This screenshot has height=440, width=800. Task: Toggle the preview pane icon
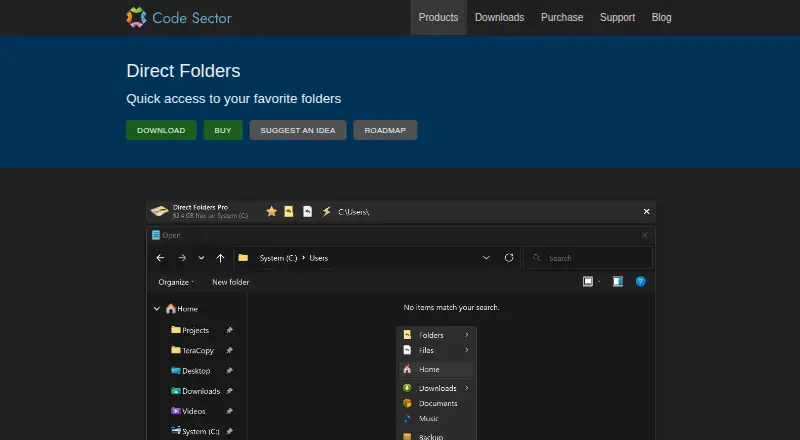point(618,281)
